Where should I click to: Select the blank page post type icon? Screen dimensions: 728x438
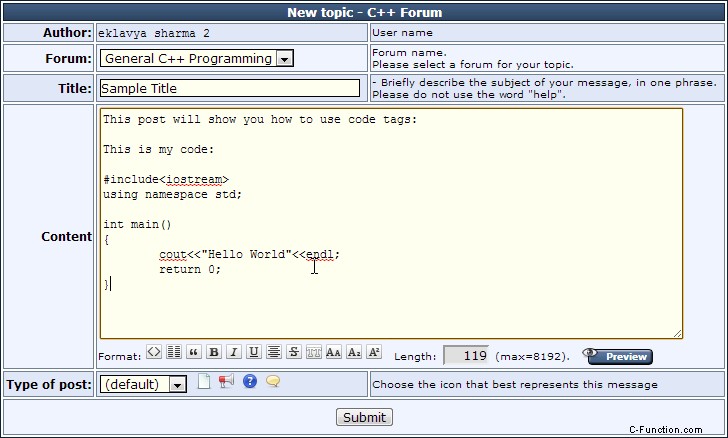pos(204,382)
